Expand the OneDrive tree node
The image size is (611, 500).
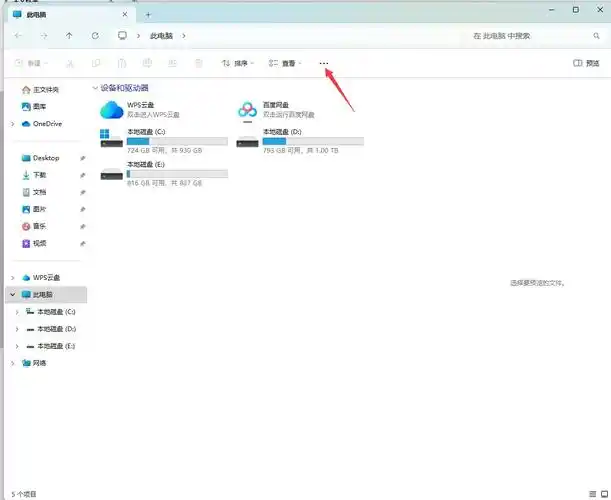(12, 124)
